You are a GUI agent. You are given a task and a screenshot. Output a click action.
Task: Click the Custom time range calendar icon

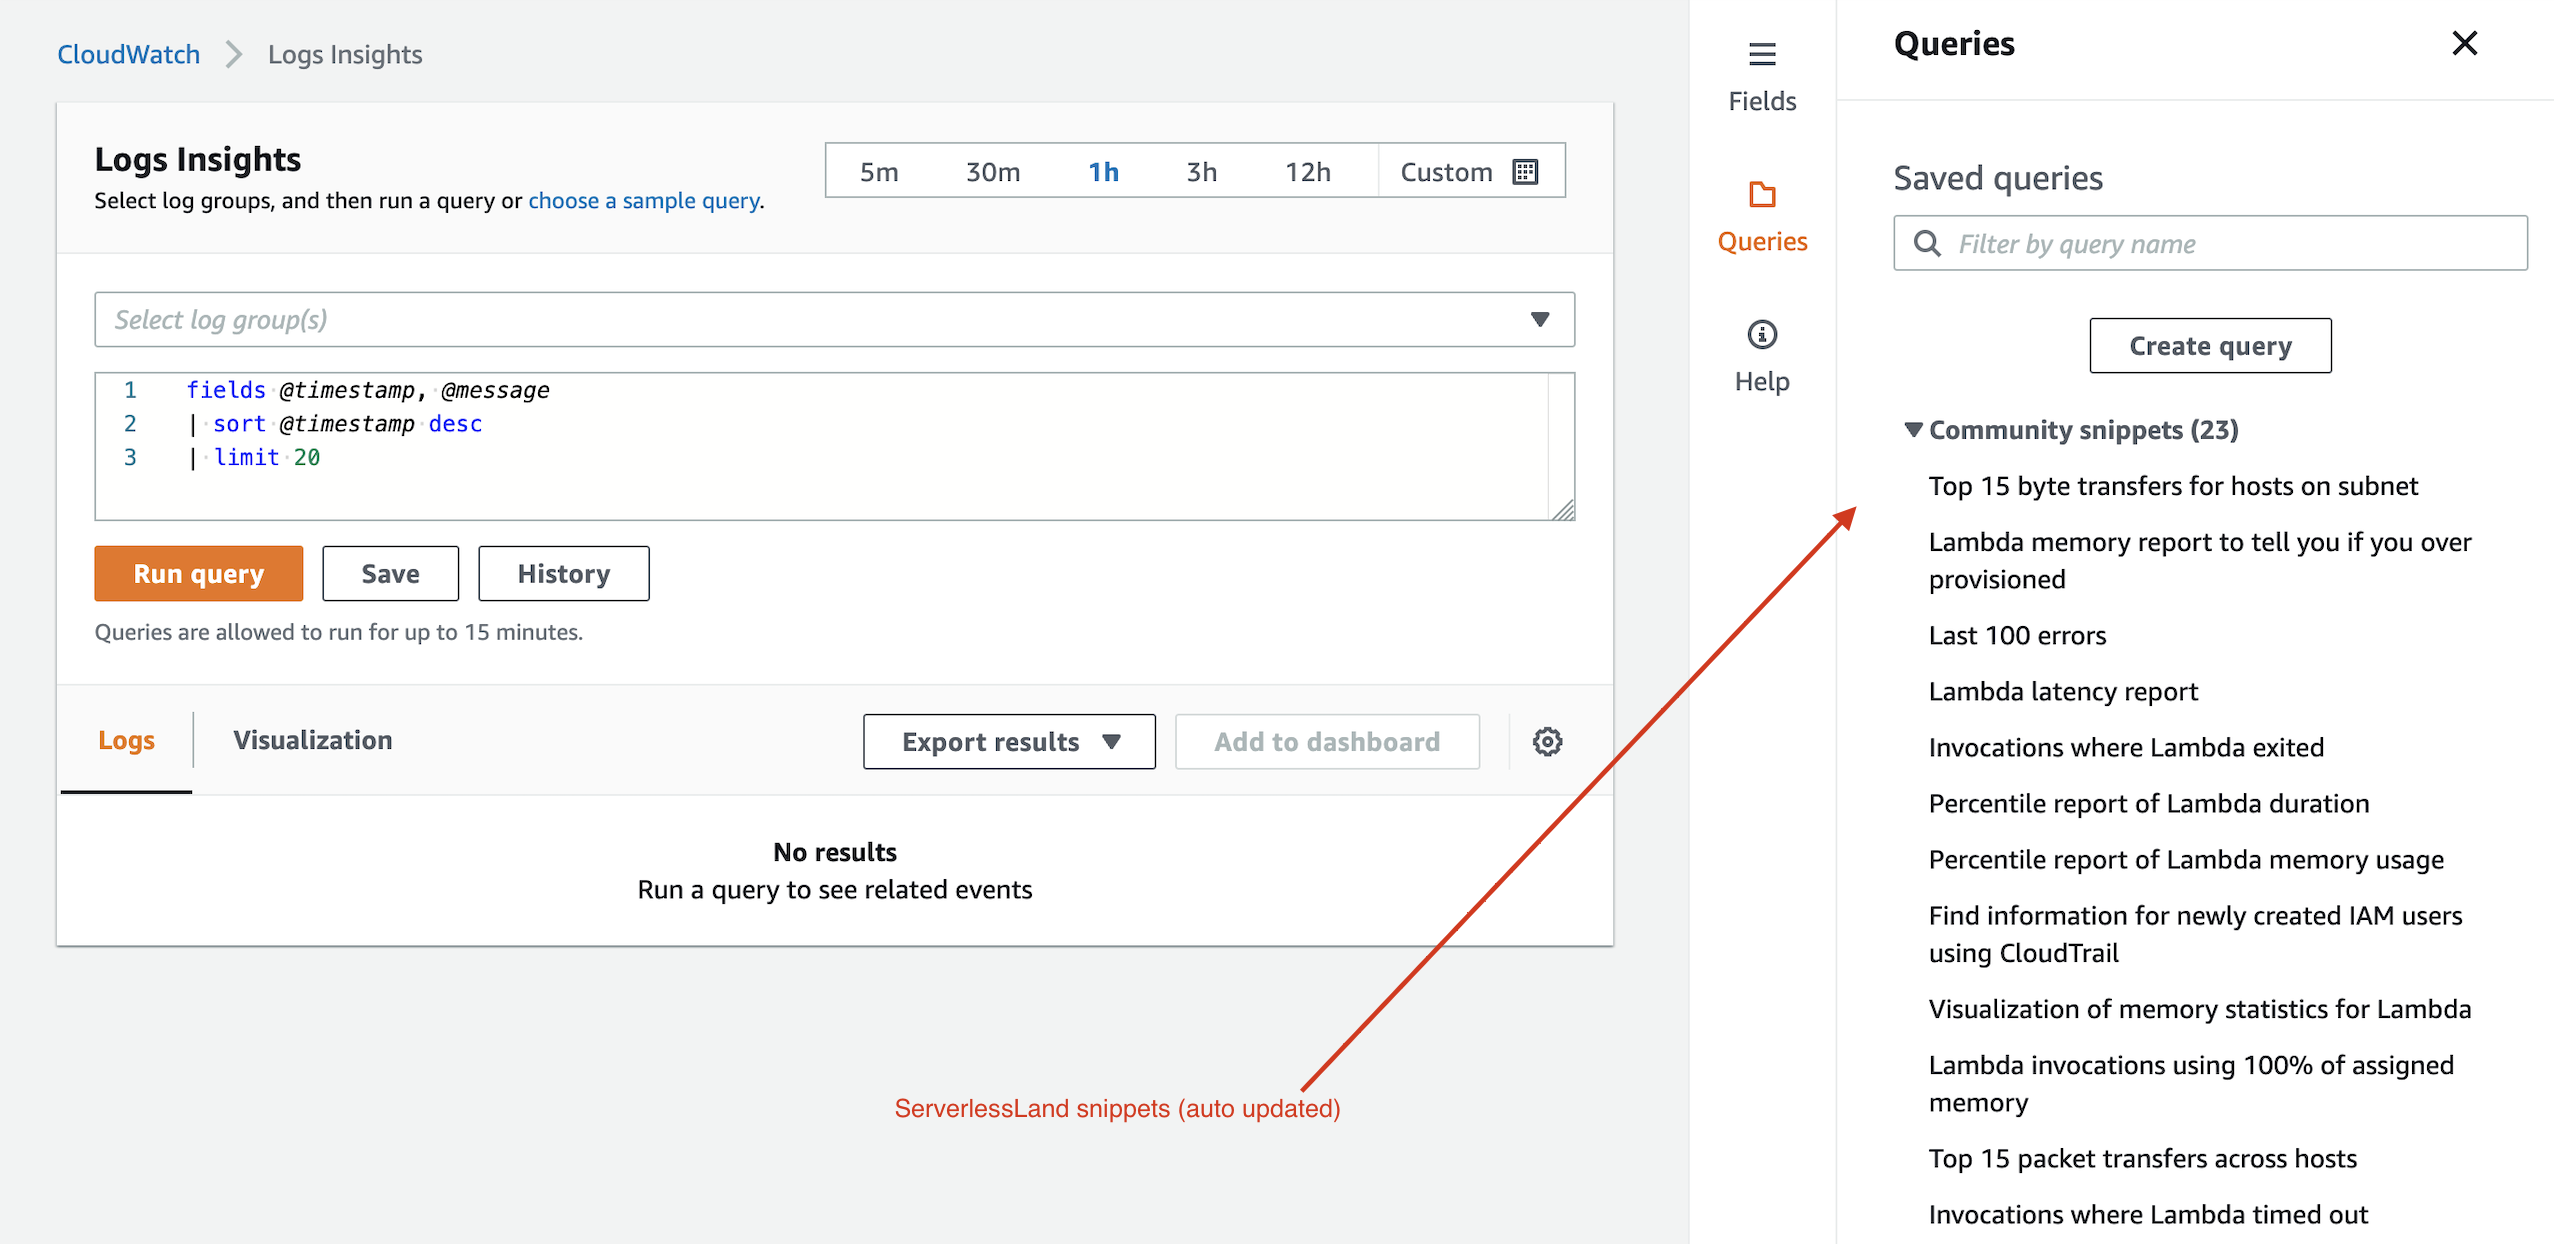(x=1525, y=171)
